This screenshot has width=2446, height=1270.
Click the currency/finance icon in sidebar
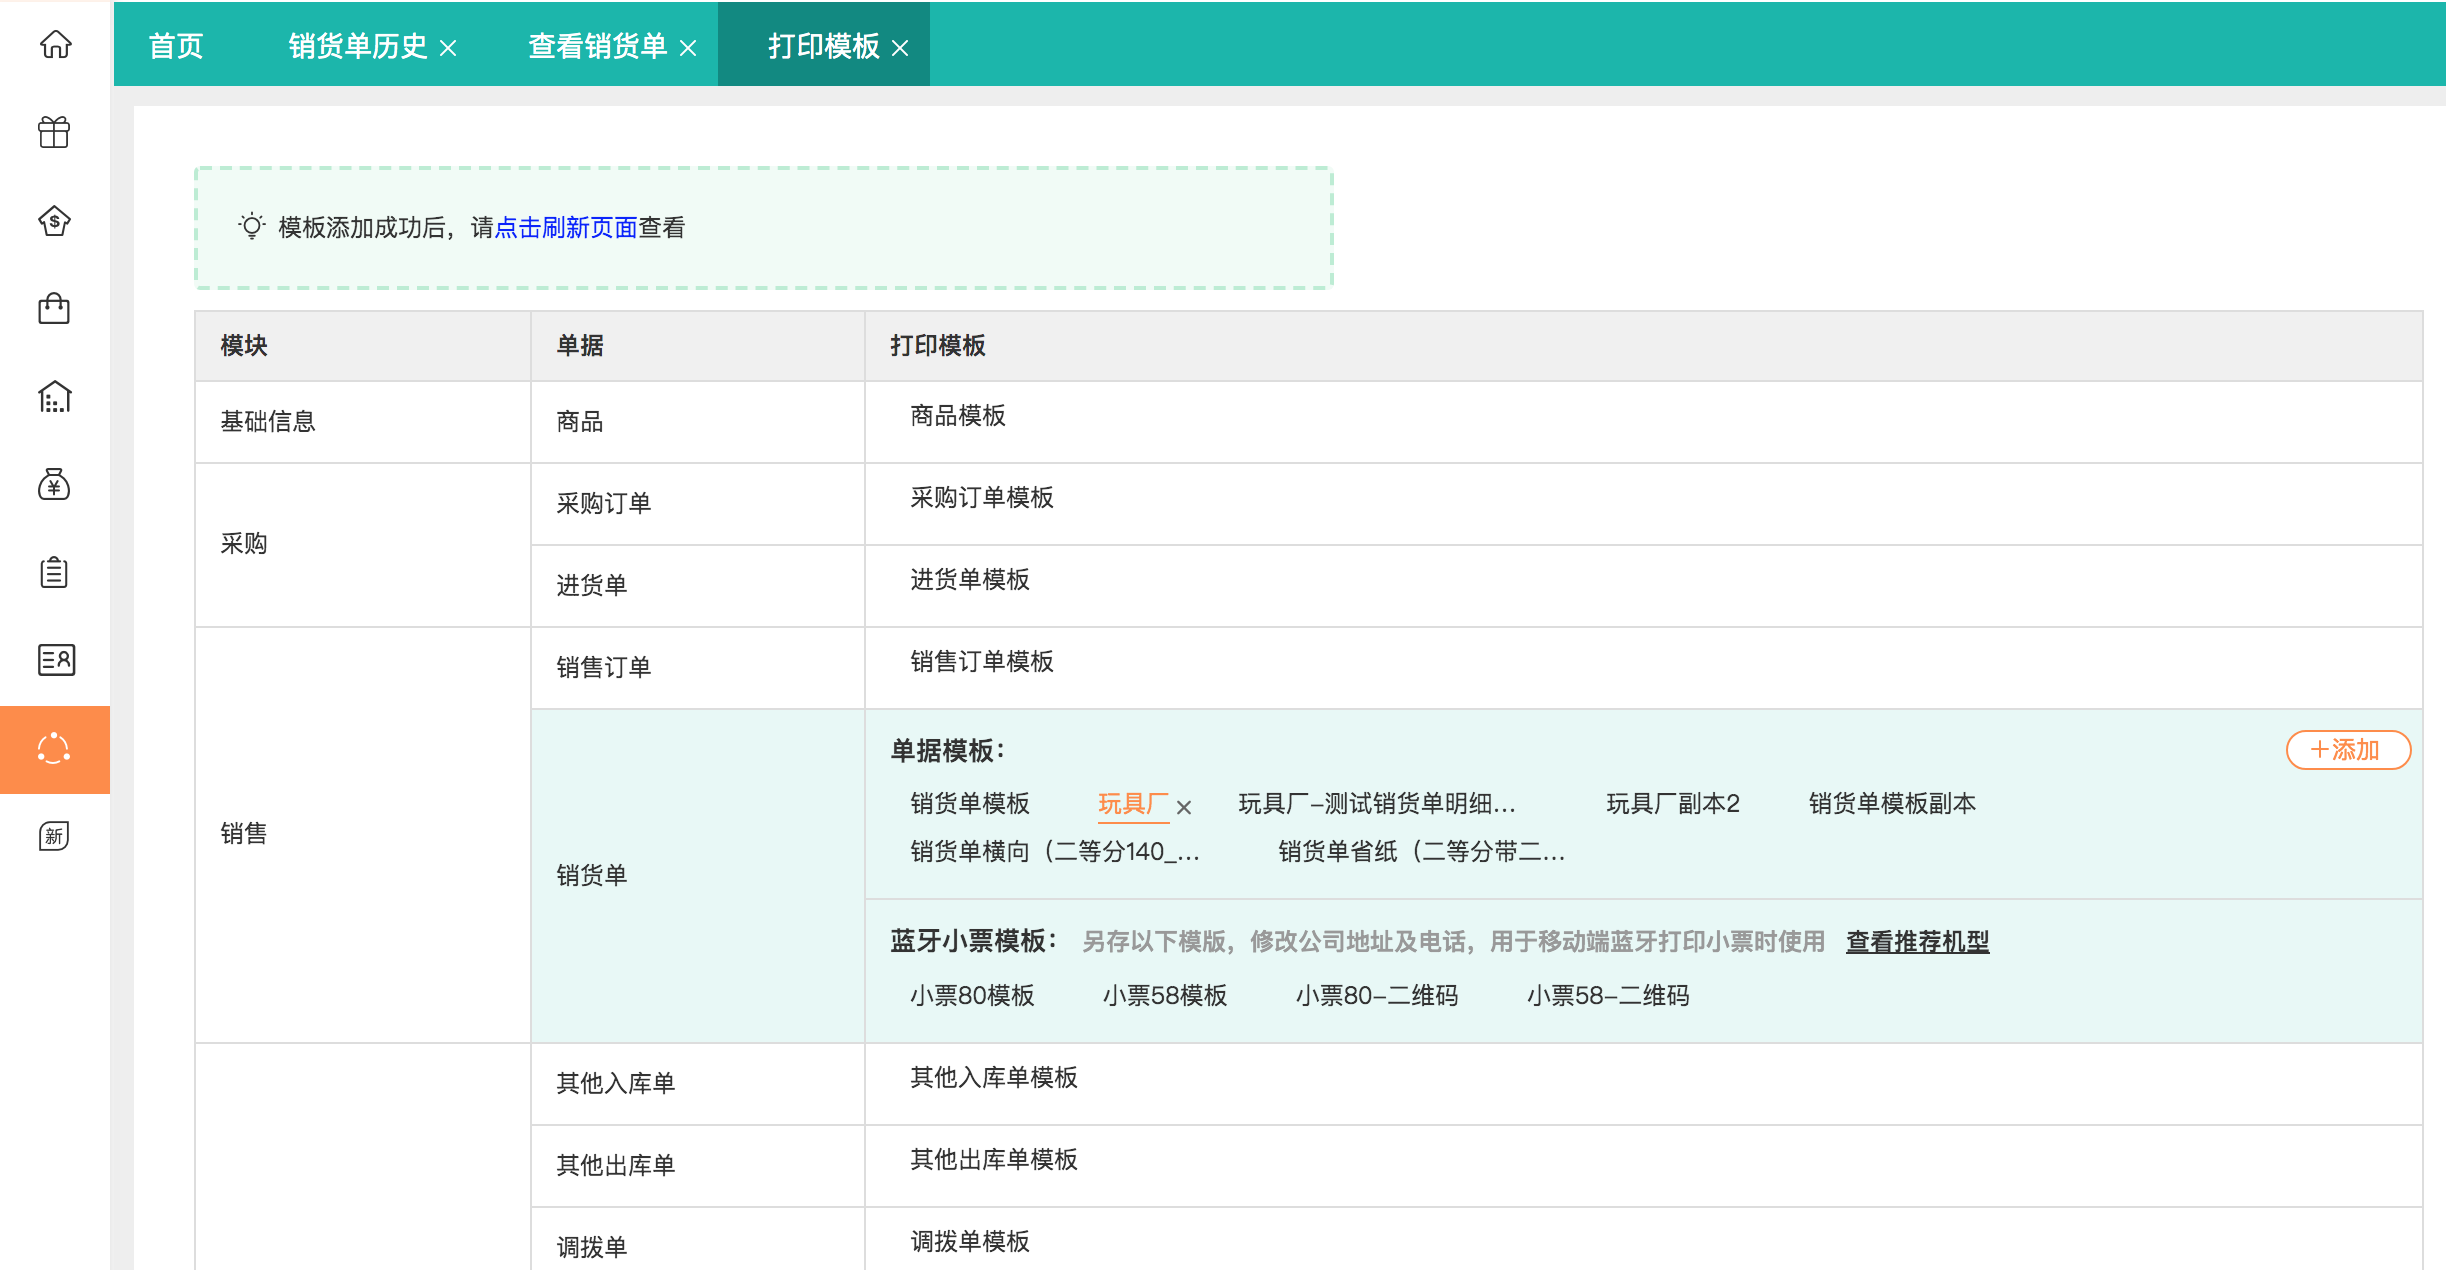55,484
